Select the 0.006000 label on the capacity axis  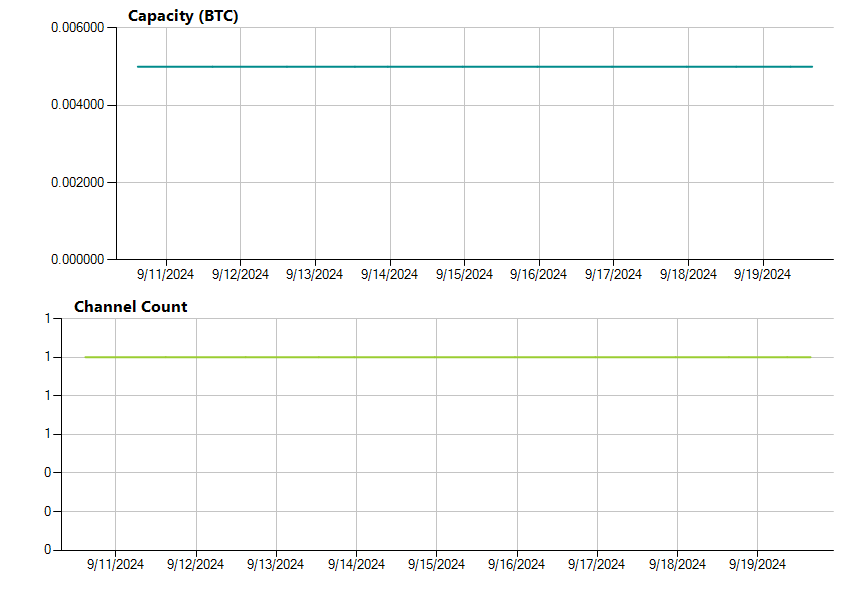(77, 28)
